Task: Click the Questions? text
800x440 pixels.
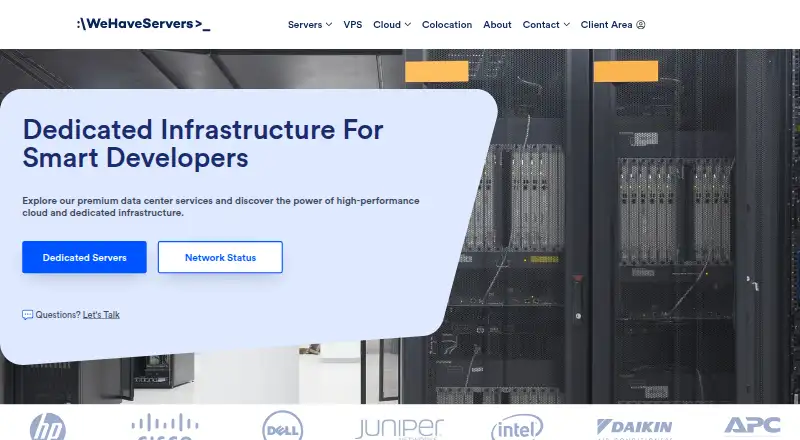Action: click(x=58, y=315)
